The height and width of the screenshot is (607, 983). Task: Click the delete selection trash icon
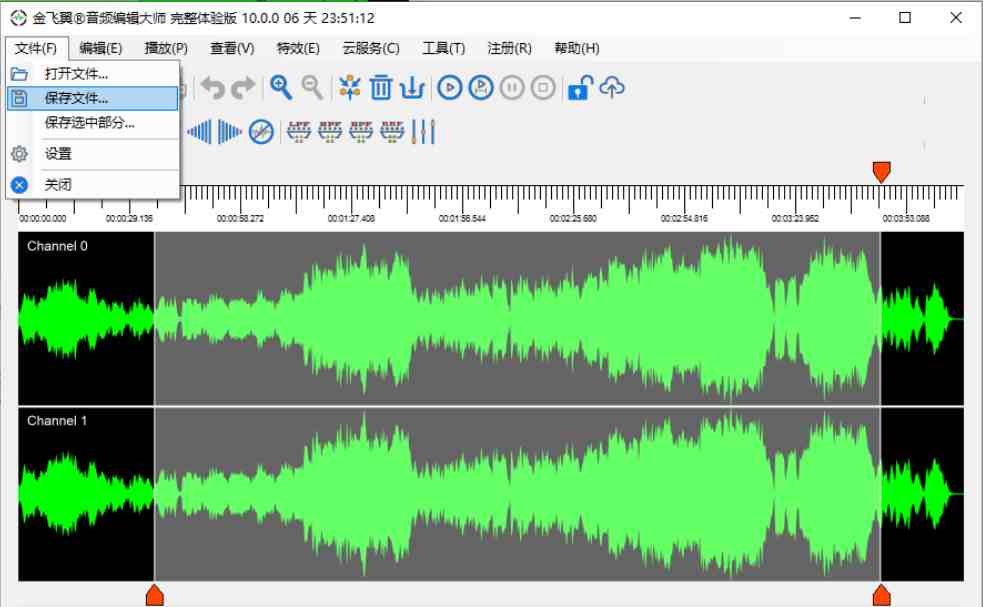(x=381, y=88)
